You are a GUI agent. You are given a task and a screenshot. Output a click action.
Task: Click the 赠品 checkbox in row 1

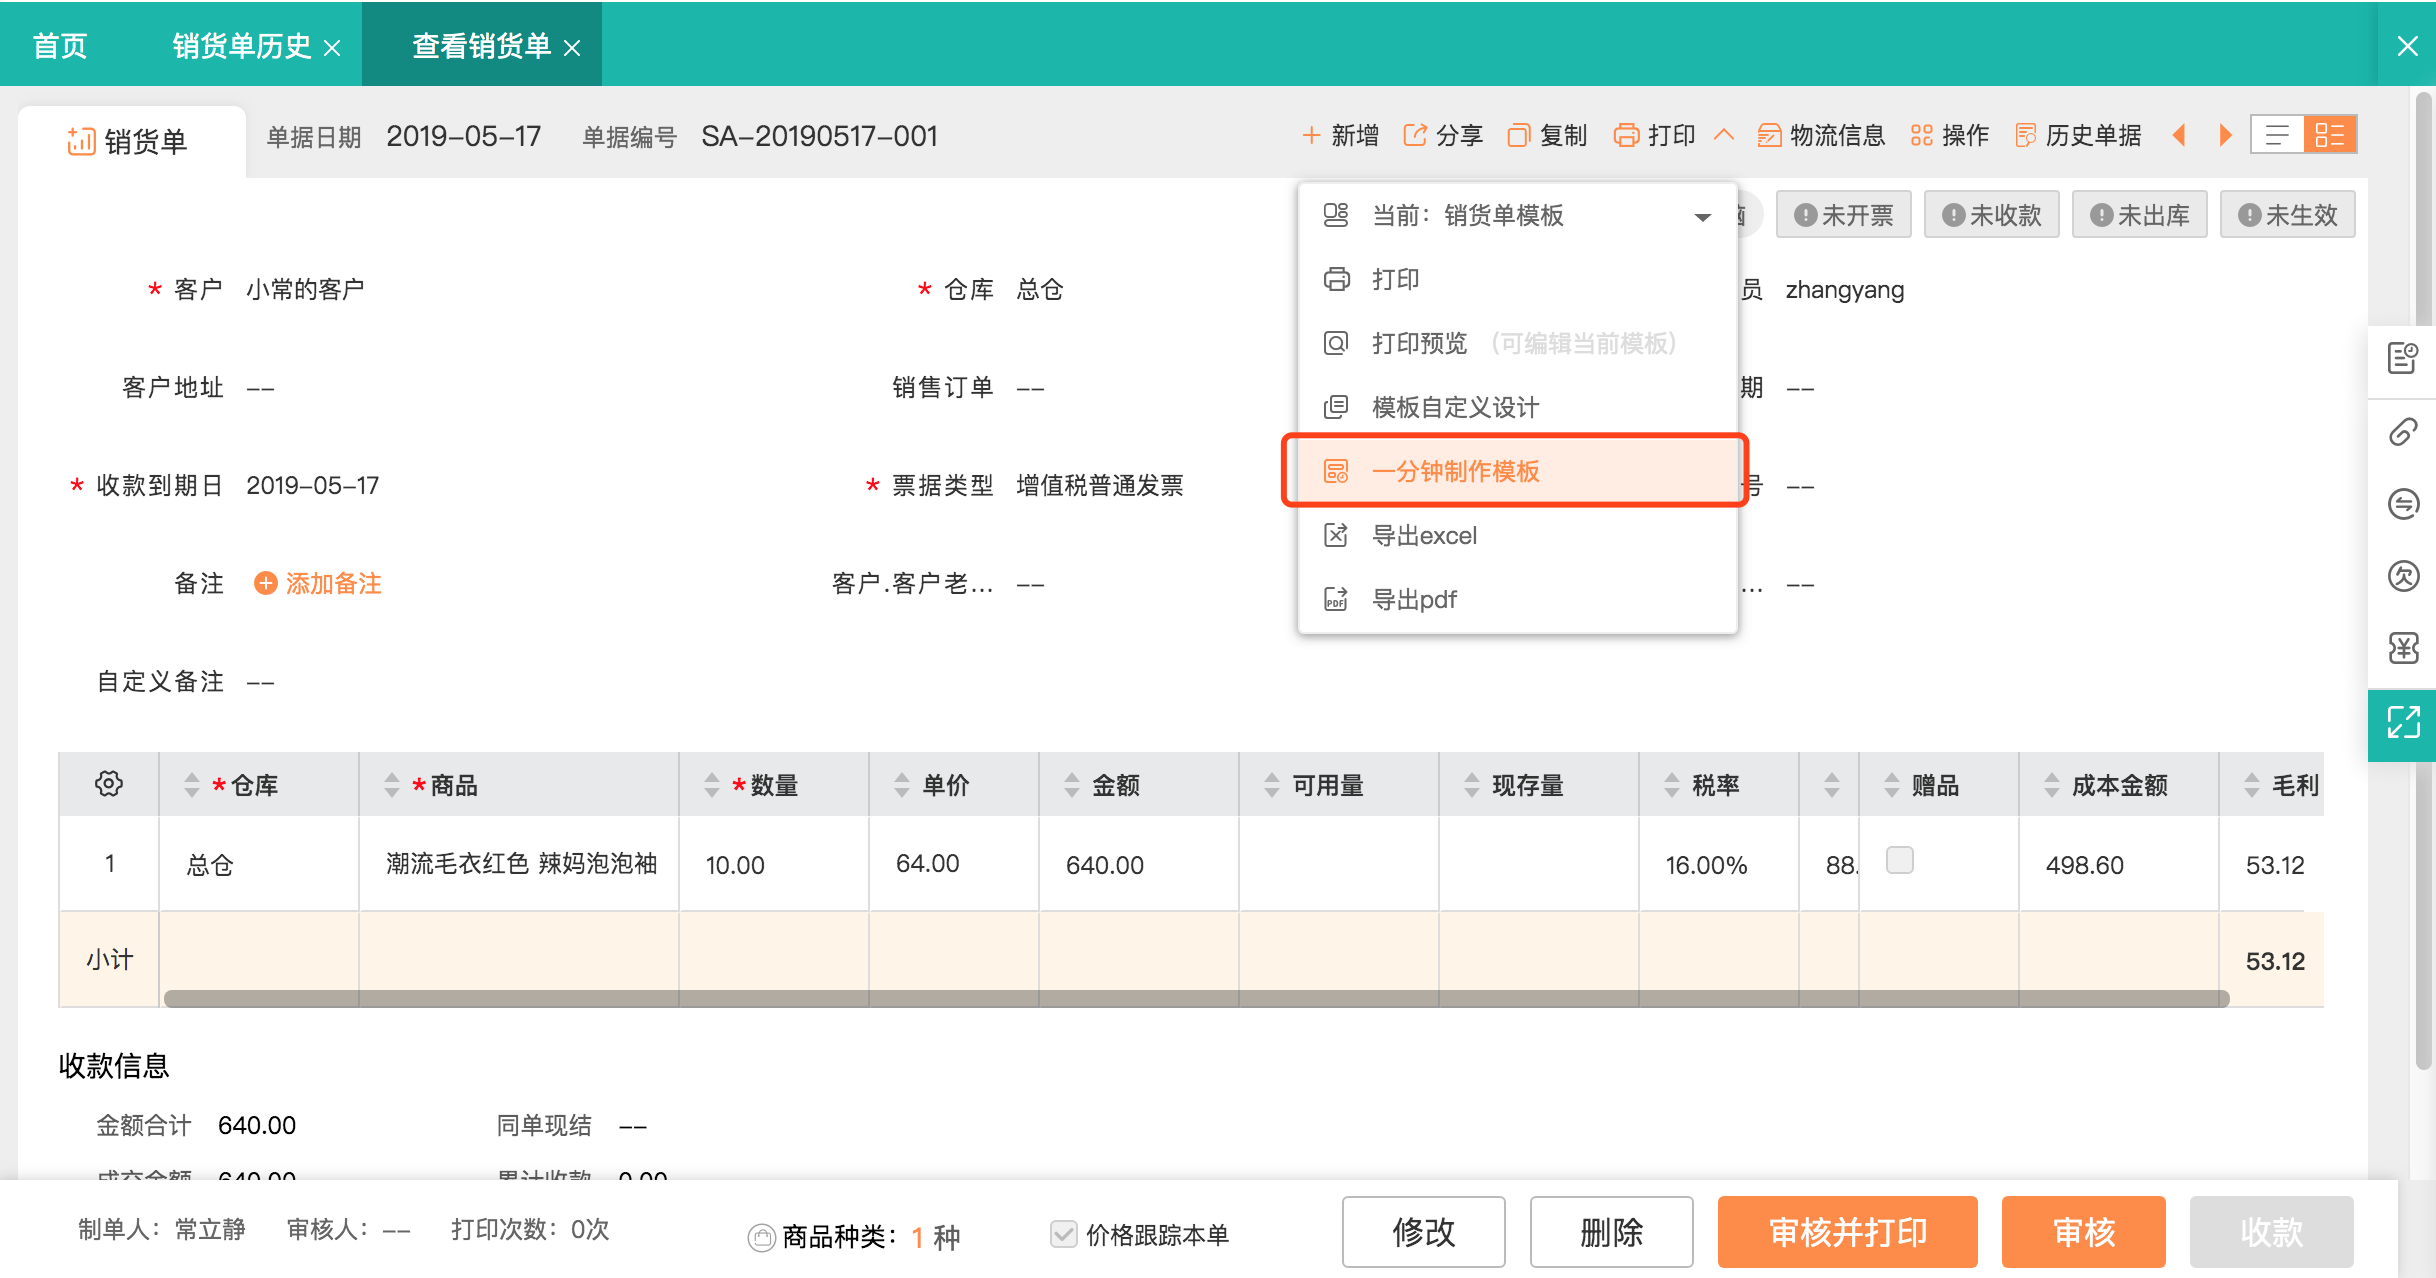point(1900,861)
